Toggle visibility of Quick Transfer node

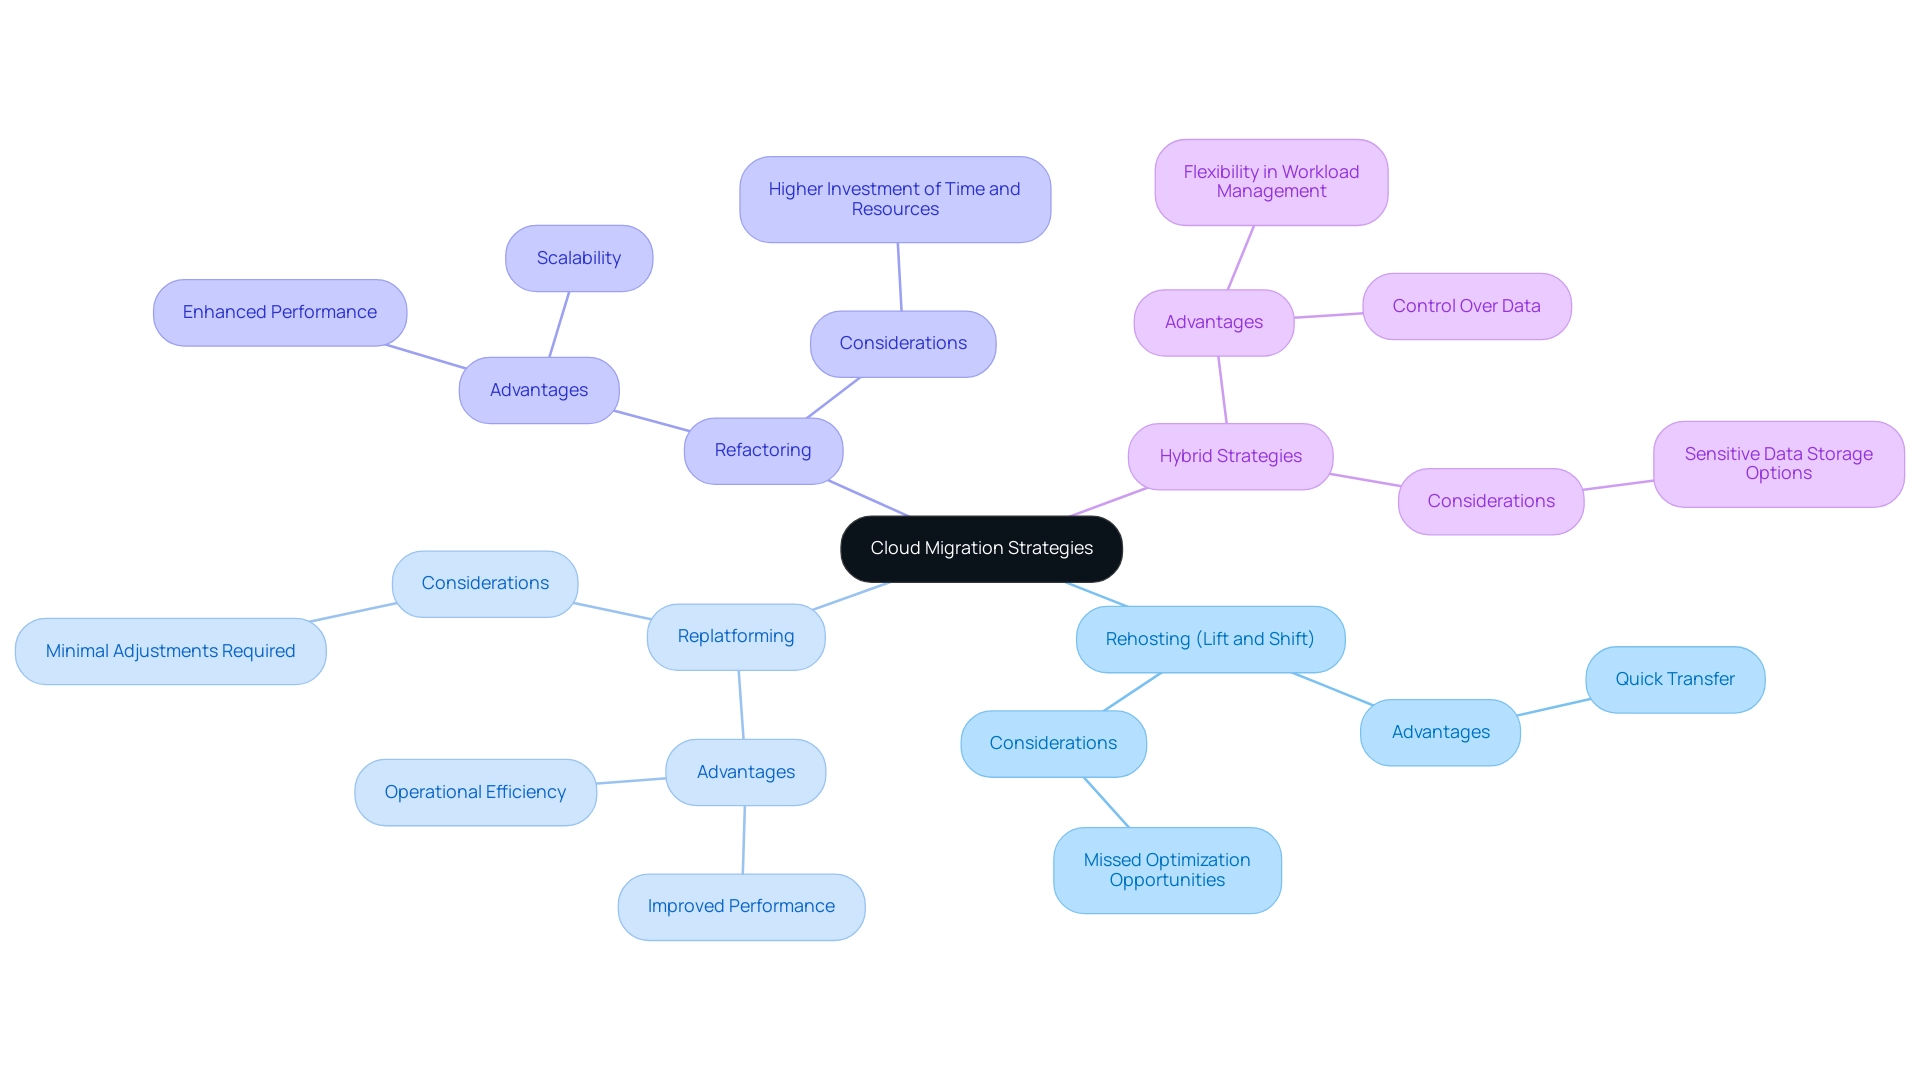(x=1675, y=678)
